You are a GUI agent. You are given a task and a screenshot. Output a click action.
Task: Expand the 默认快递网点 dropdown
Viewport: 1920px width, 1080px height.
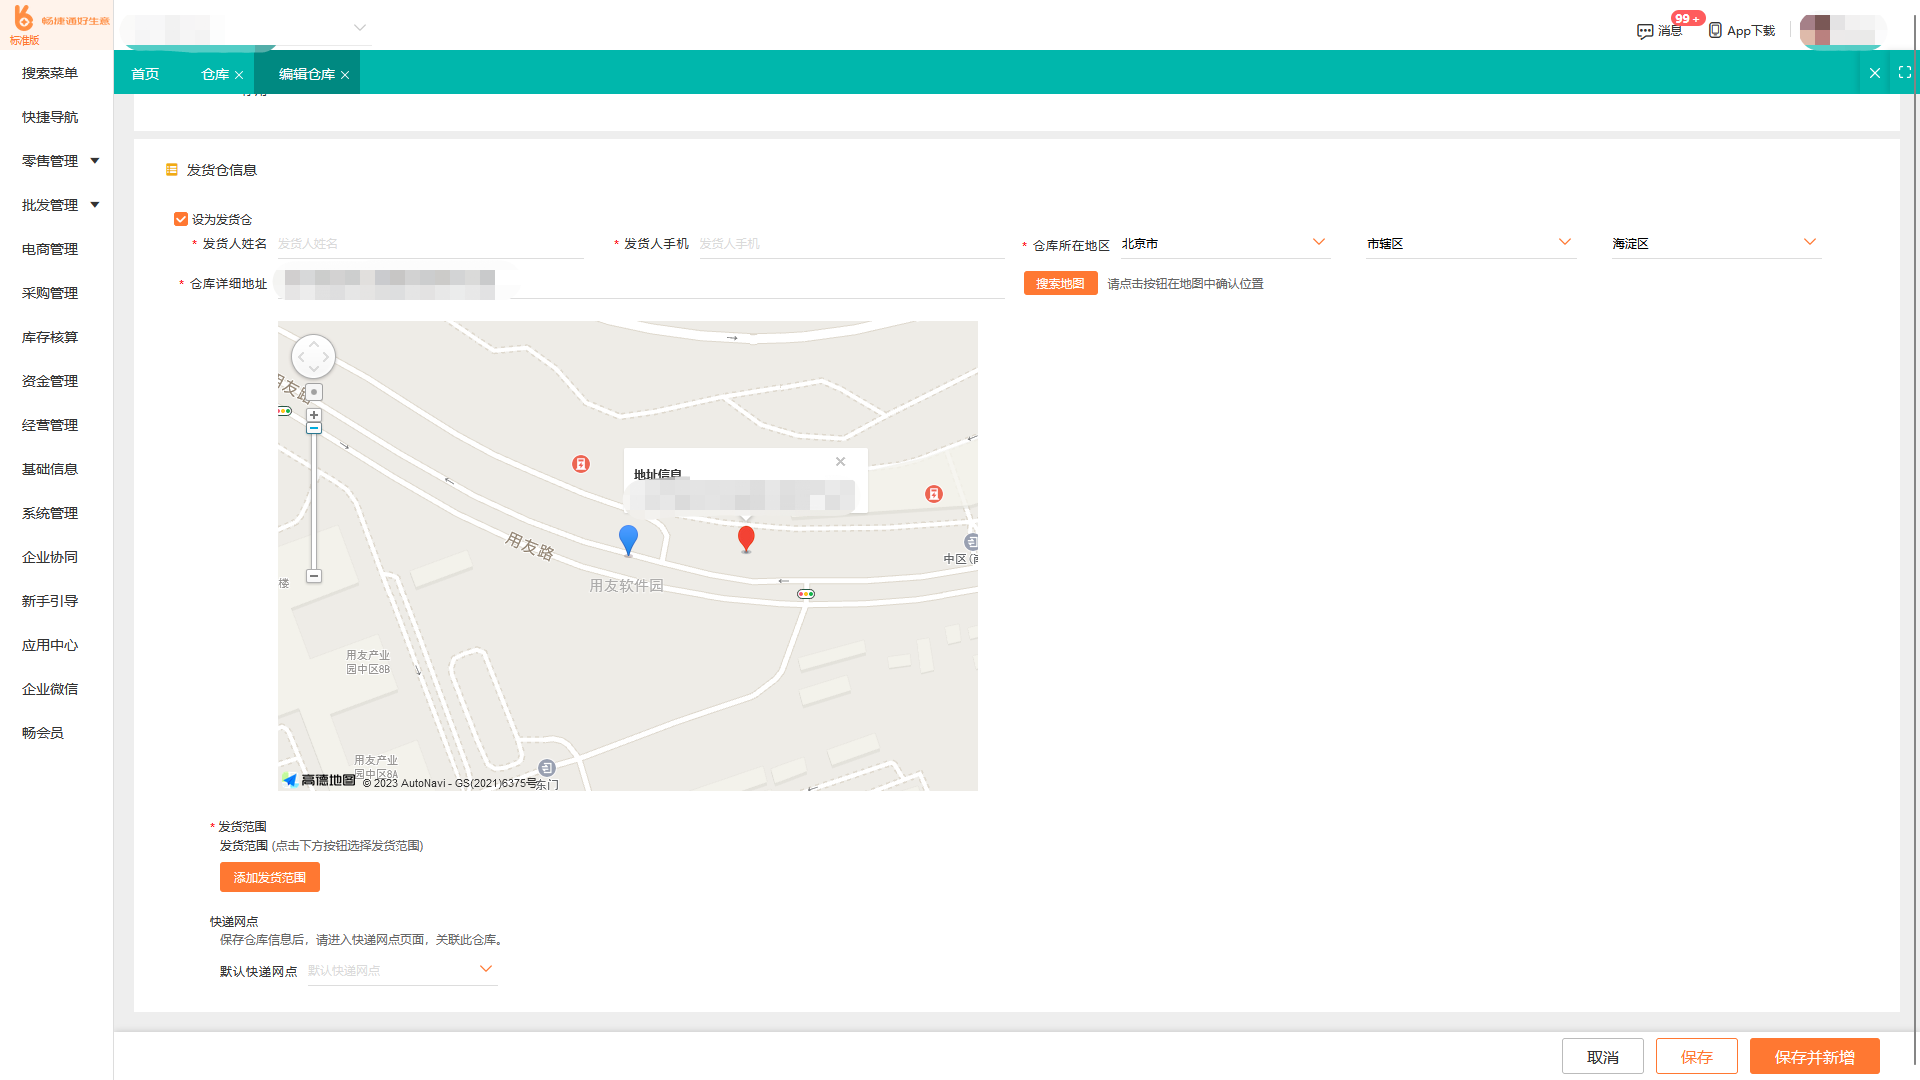click(487, 968)
